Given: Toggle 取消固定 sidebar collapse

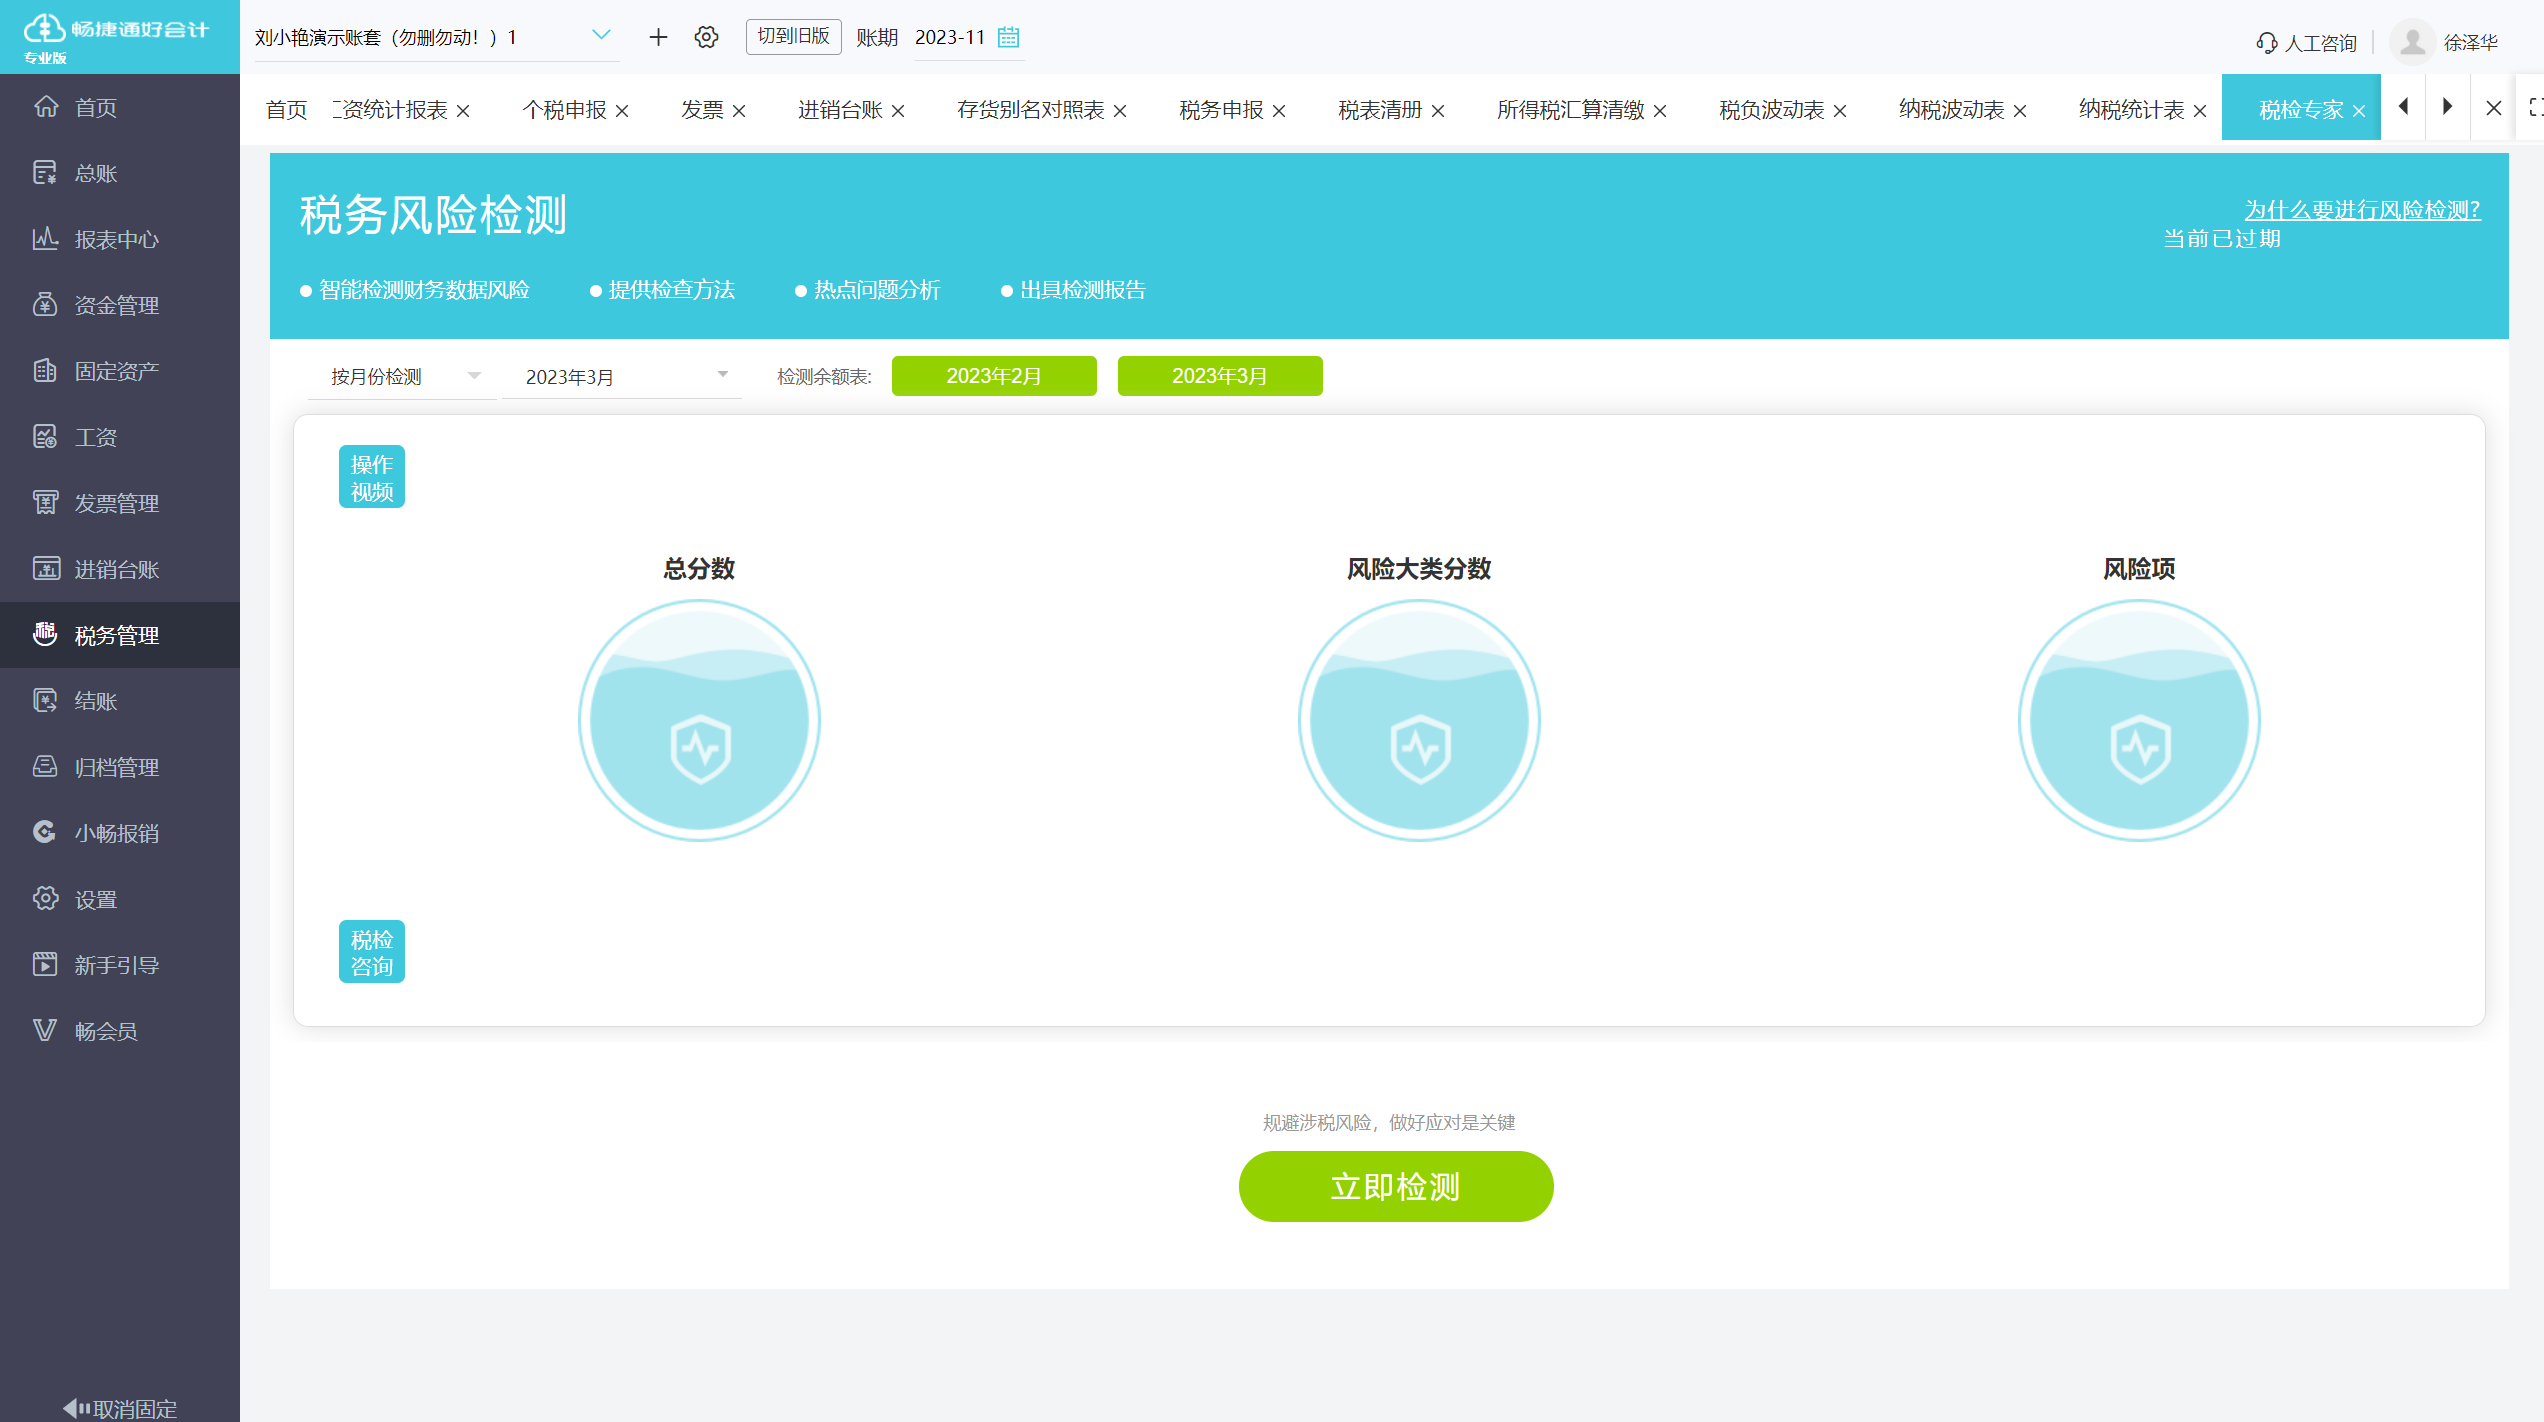Looking at the screenshot, I should pos(119,1408).
